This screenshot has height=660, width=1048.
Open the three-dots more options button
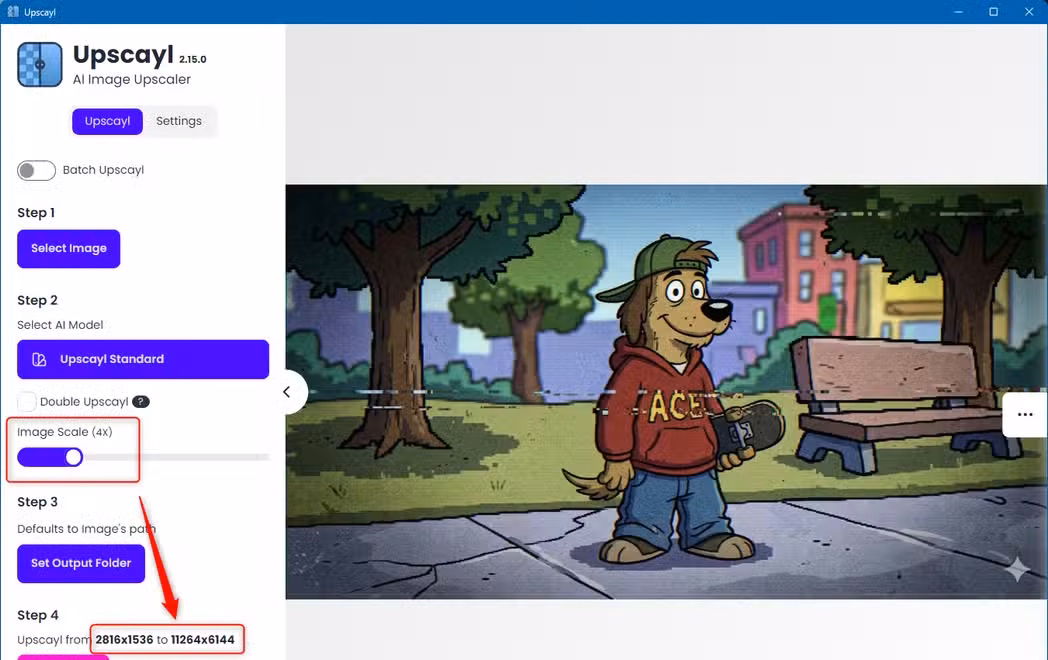[x=1025, y=415]
